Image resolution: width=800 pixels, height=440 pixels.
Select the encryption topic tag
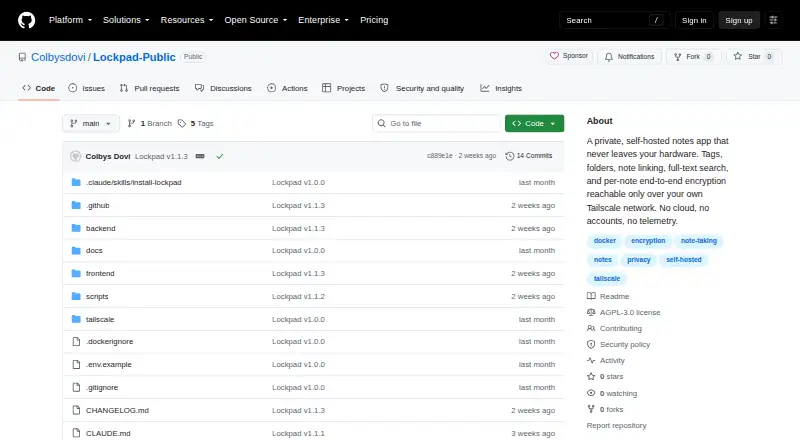[x=648, y=240]
